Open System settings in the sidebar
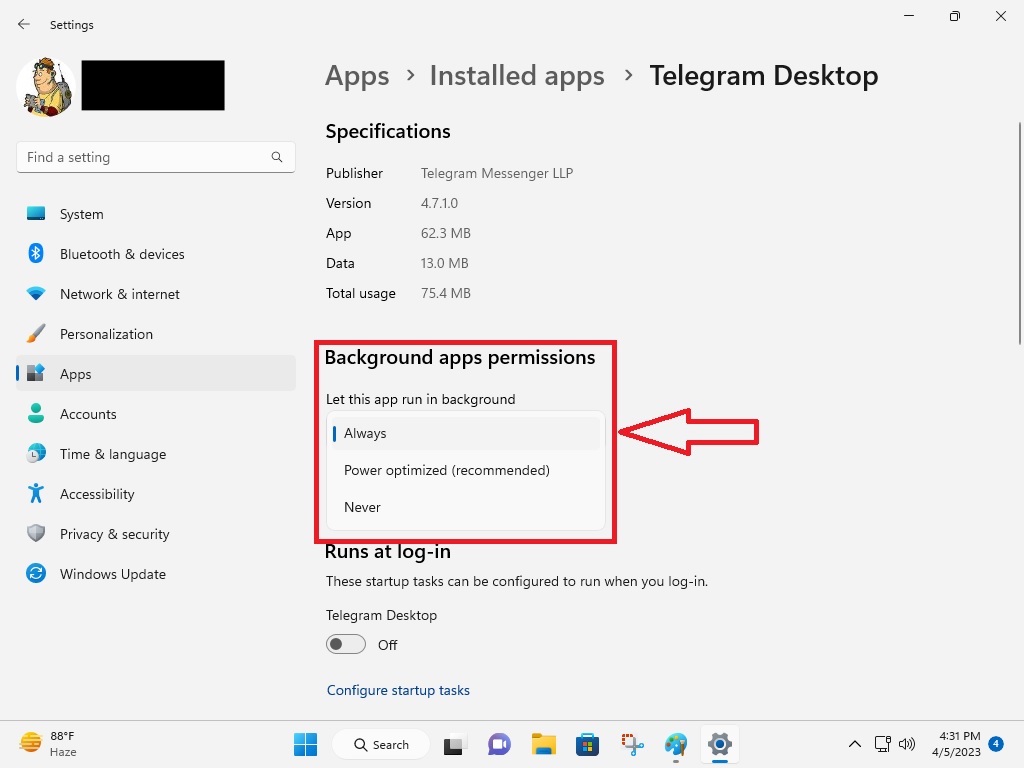Image resolution: width=1024 pixels, height=768 pixels. [x=155, y=214]
